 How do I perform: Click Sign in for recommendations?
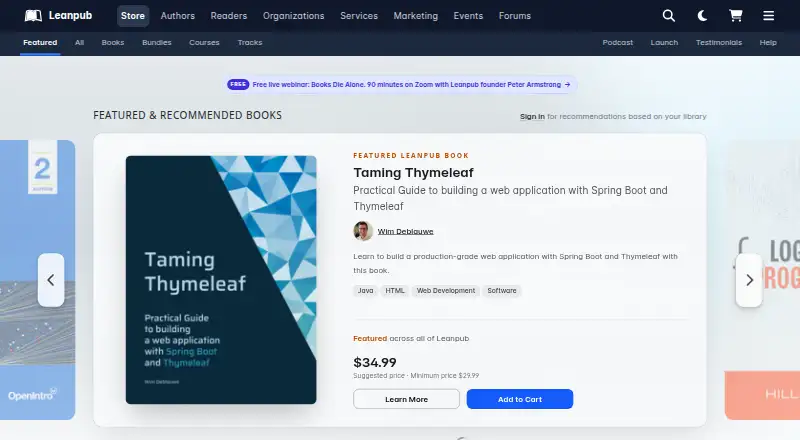coord(532,116)
